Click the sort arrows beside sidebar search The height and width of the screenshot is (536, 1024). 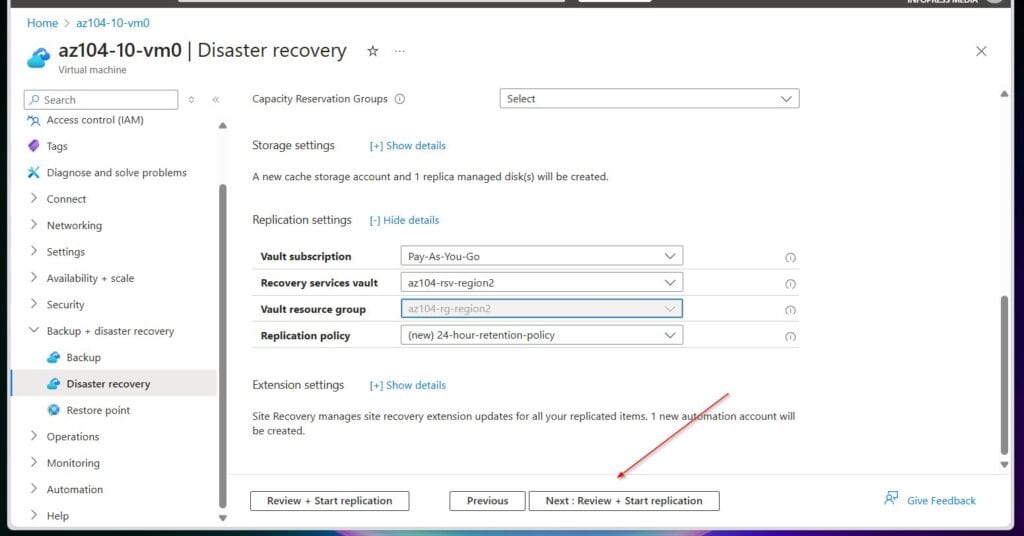point(191,100)
